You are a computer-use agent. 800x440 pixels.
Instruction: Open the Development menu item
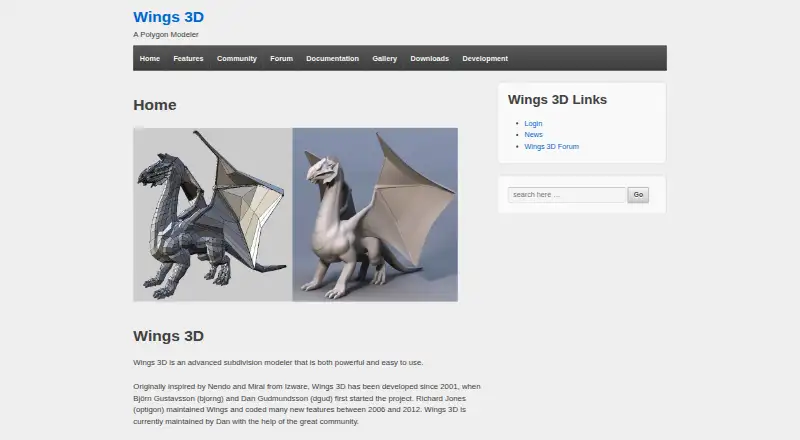485,59
